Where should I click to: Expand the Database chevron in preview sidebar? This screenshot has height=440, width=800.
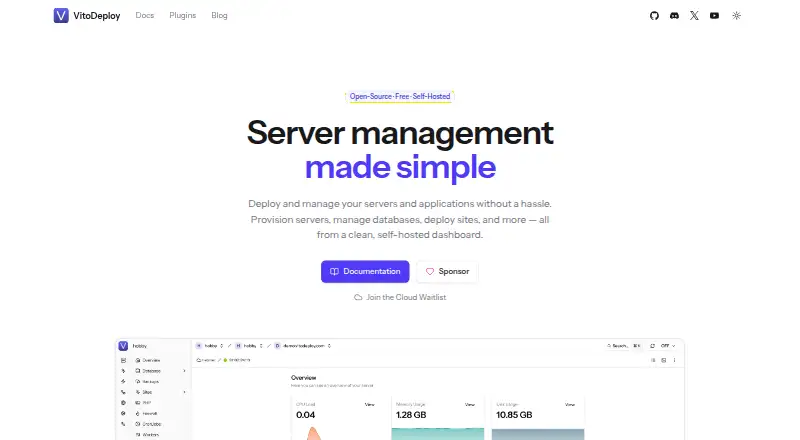(184, 371)
